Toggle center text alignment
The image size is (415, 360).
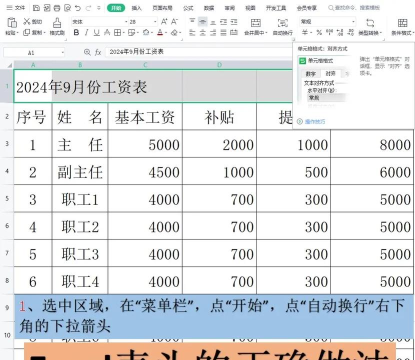pos(203,33)
